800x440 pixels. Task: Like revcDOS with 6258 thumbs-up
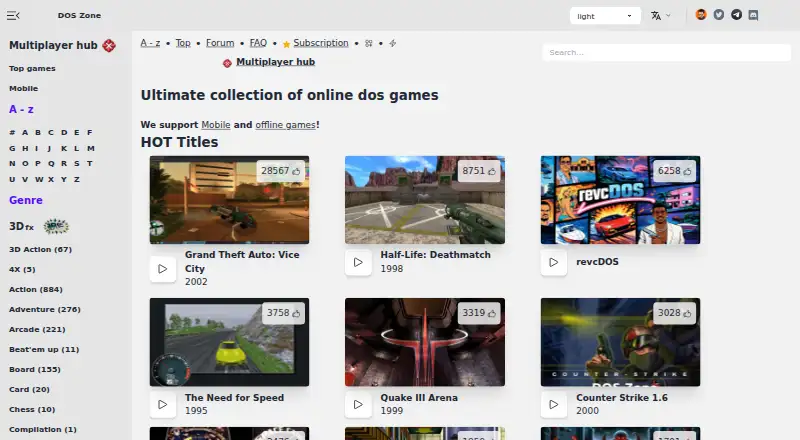674,171
